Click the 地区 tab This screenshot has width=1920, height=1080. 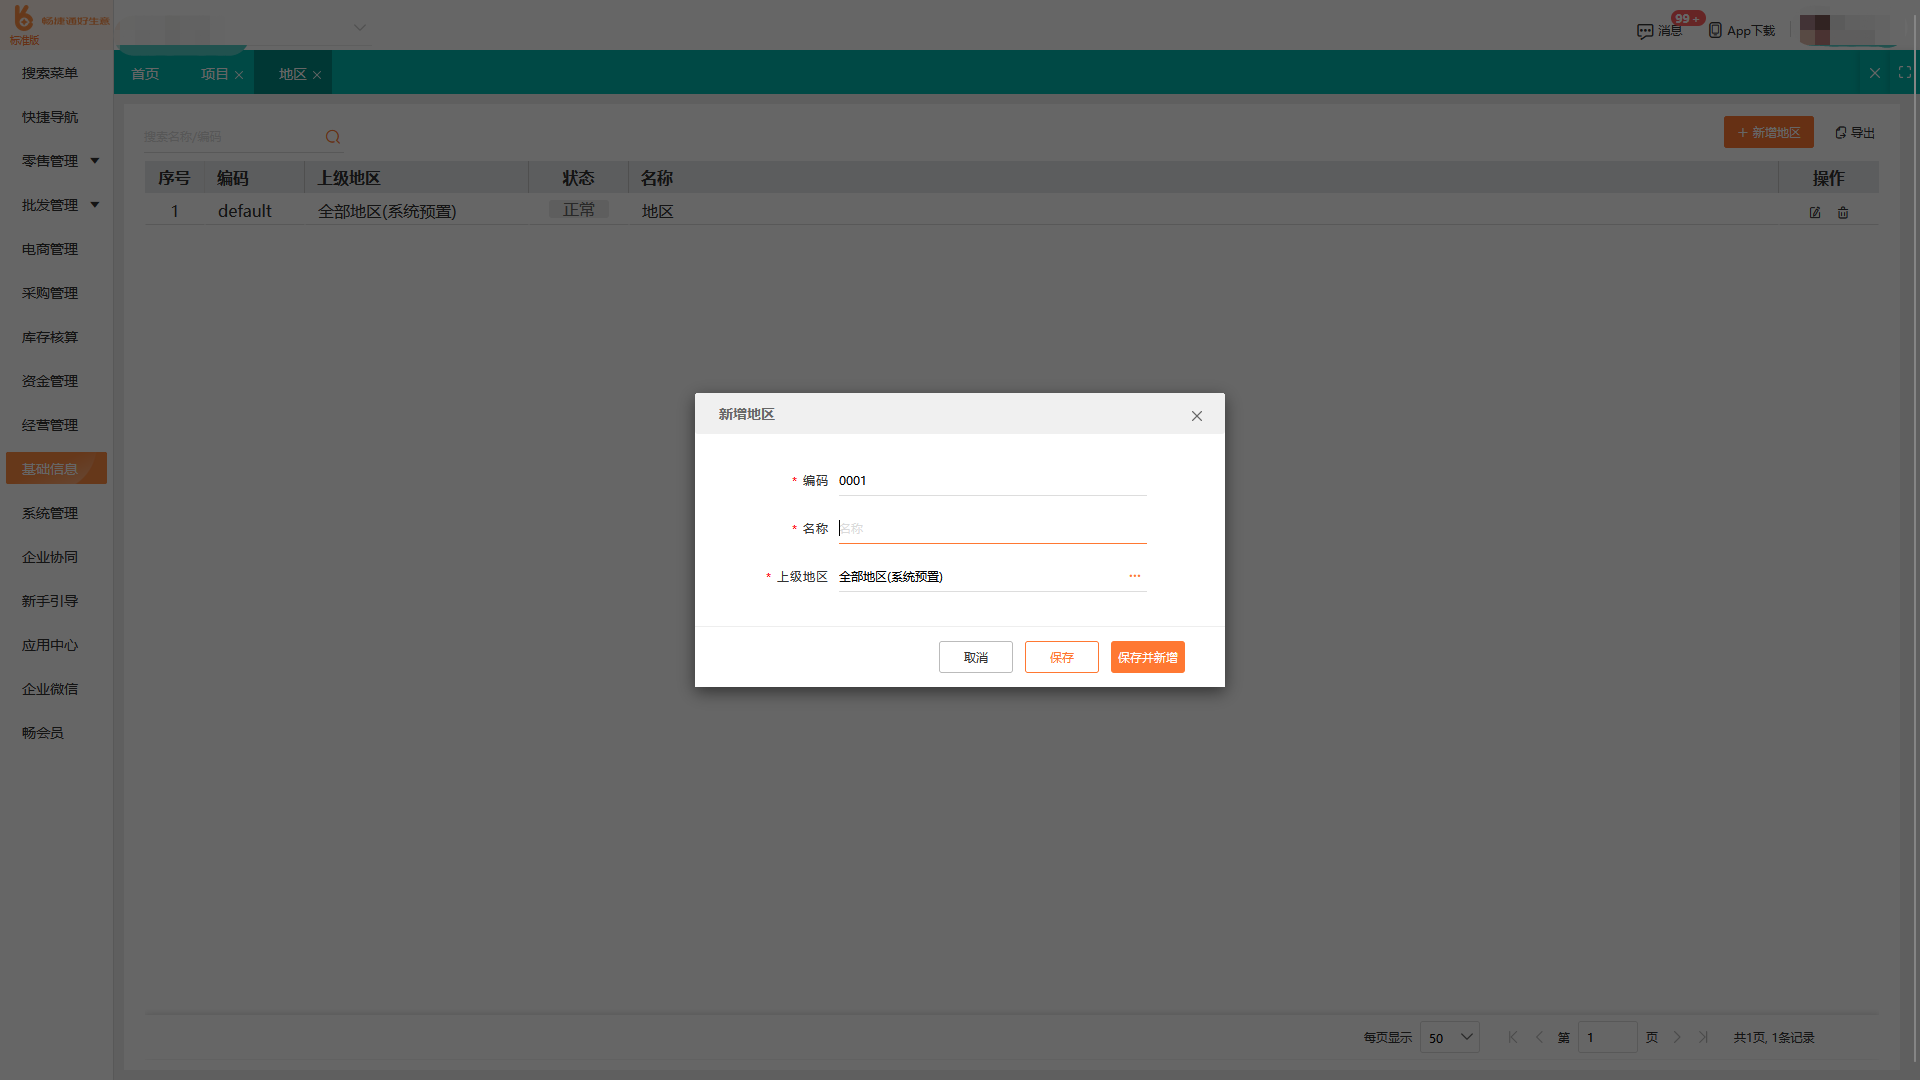[x=291, y=73]
